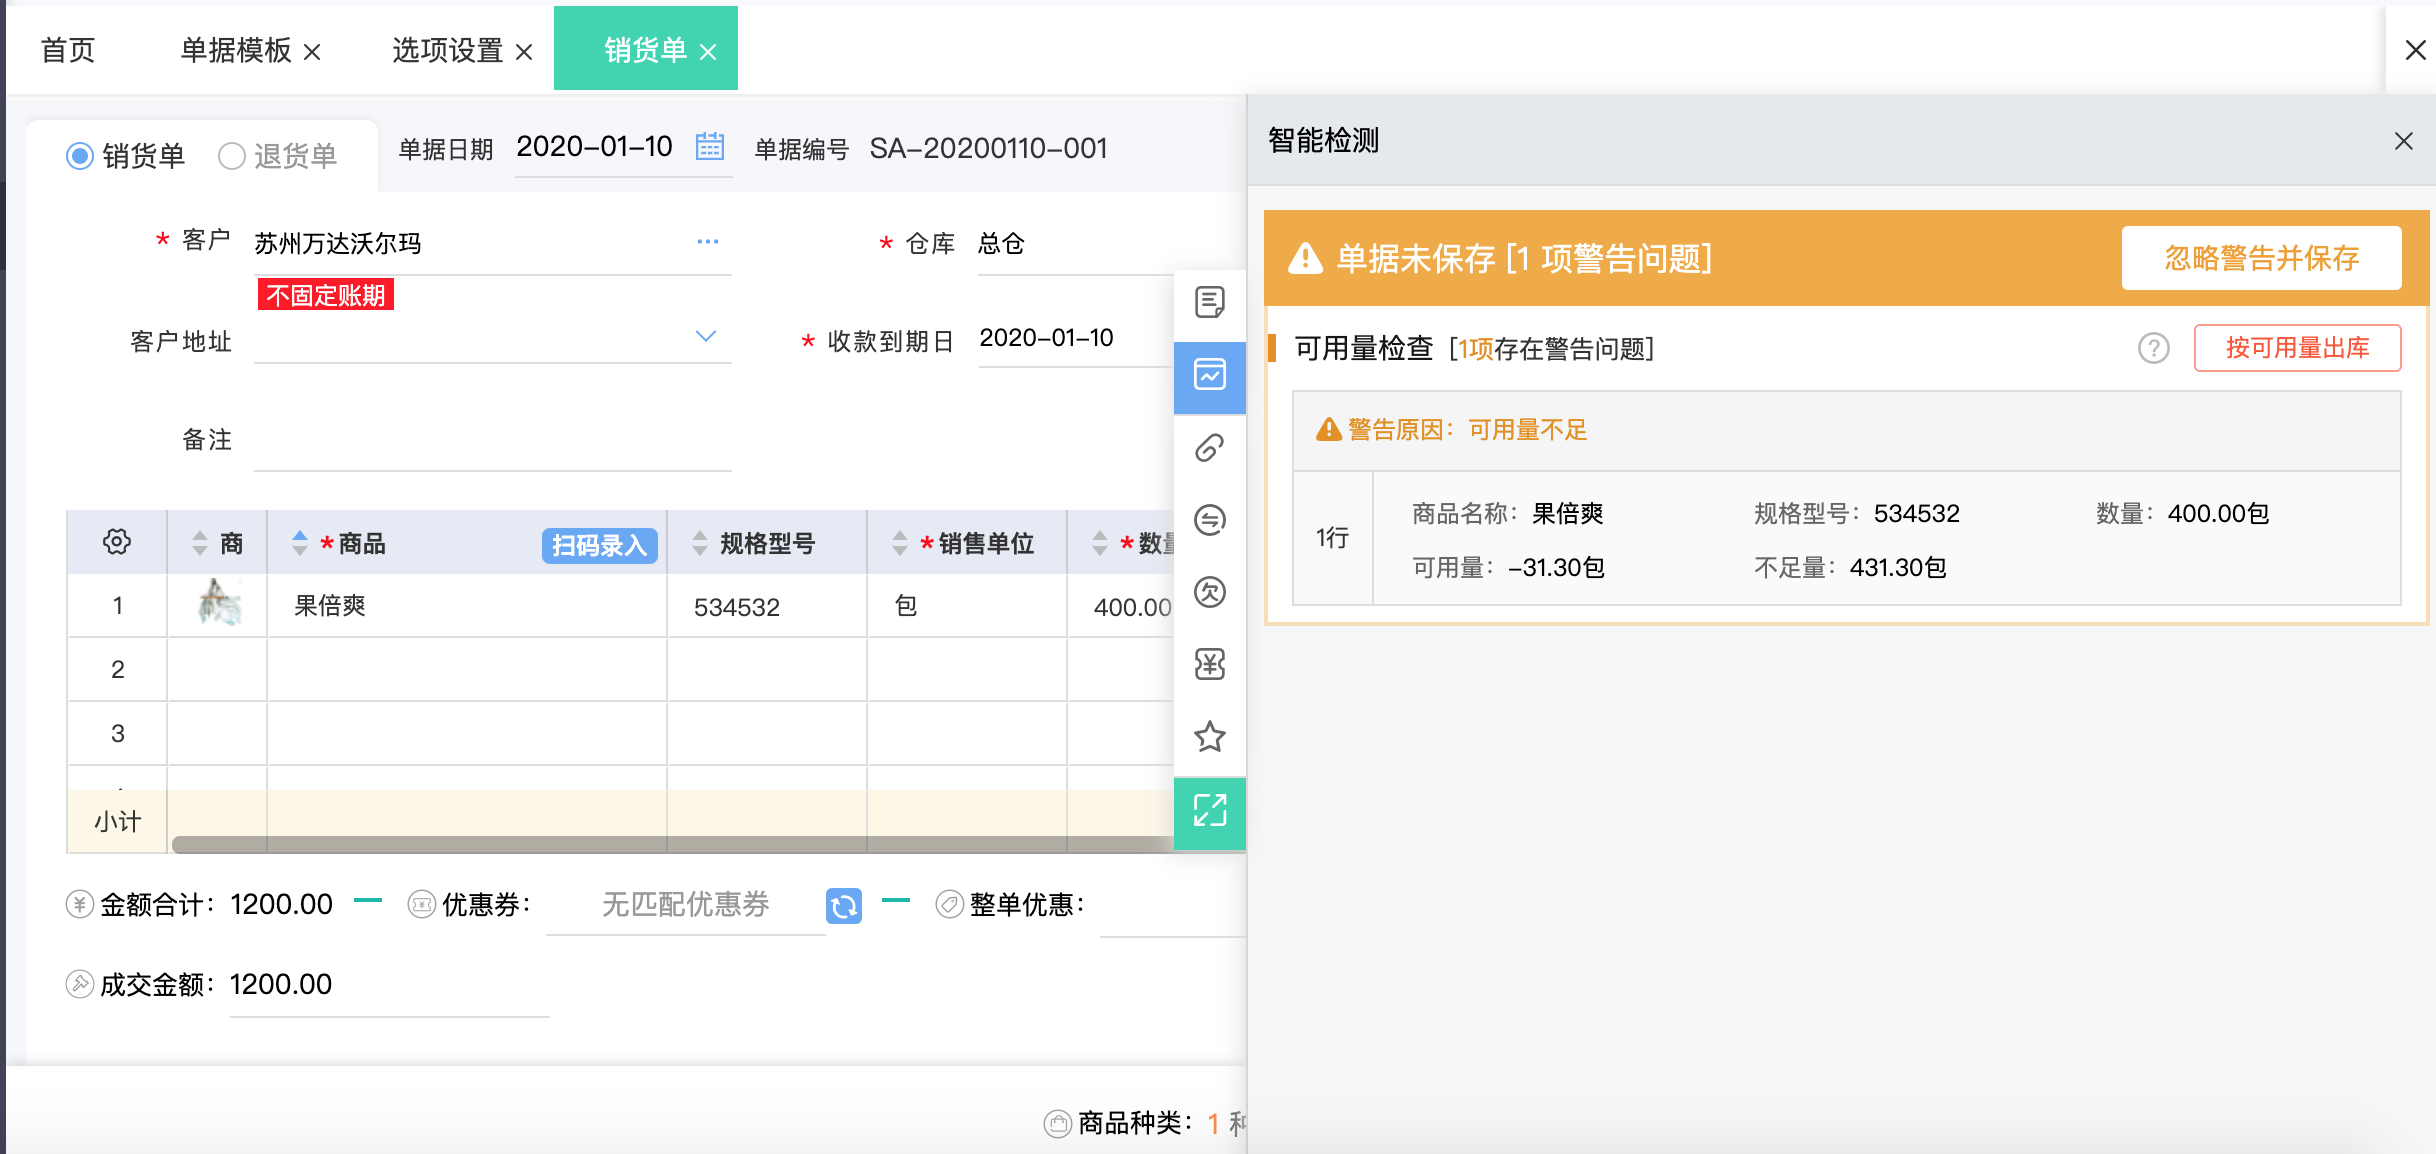Click the attachment/link icon in sidebar
2436x1154 pixels.
(1212, 449)
